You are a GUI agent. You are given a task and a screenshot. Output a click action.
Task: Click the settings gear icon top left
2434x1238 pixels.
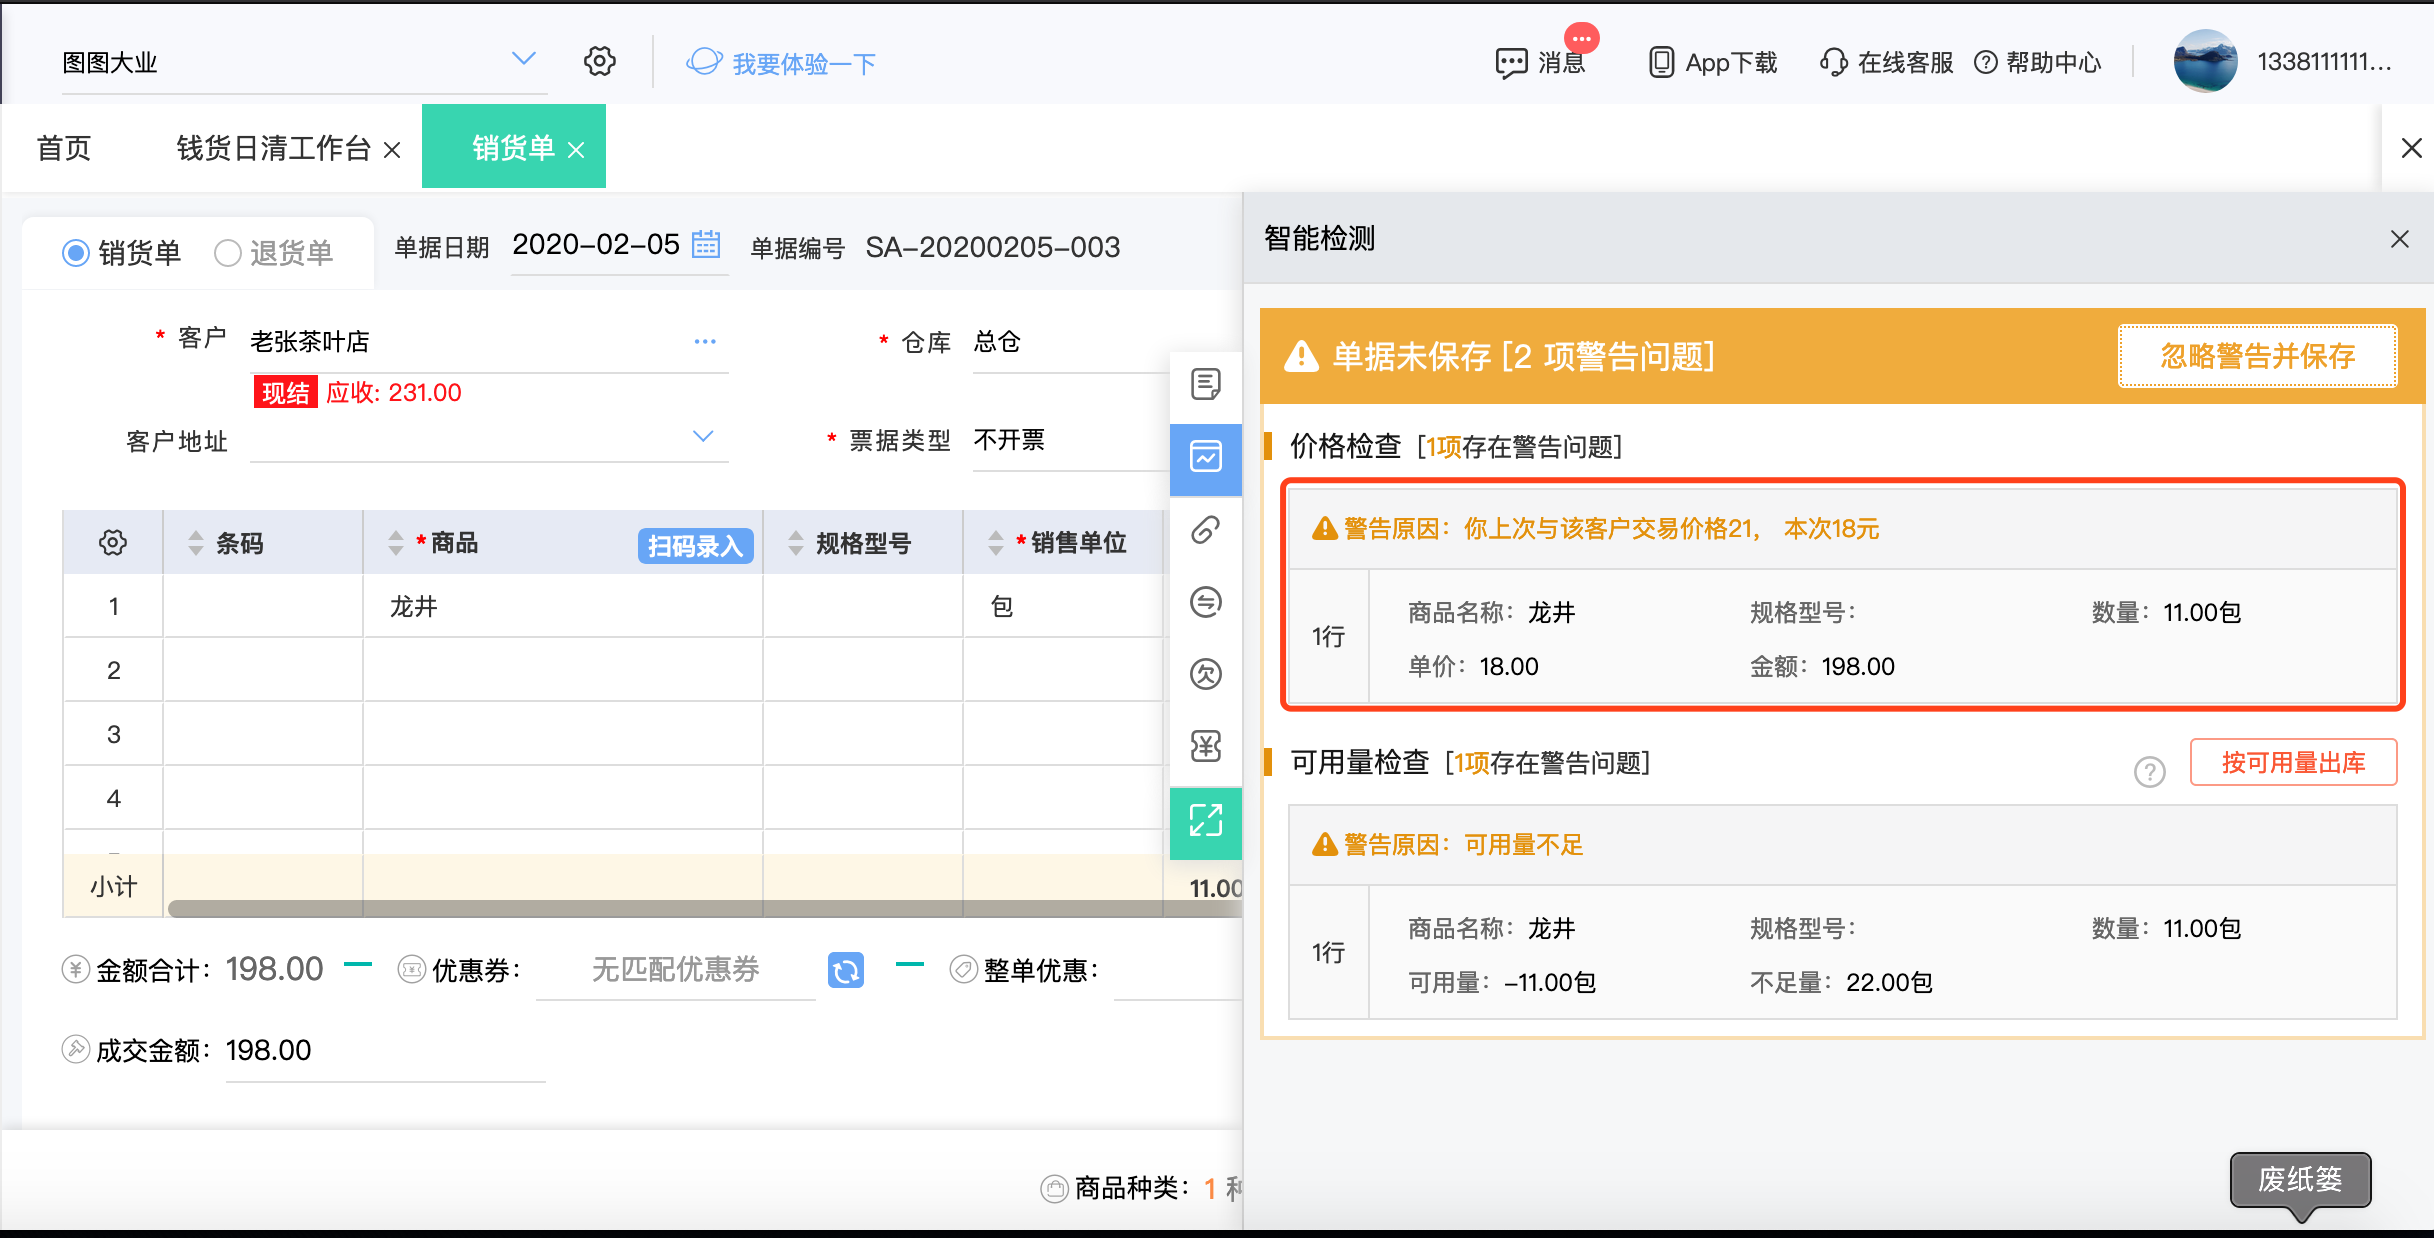600,60
